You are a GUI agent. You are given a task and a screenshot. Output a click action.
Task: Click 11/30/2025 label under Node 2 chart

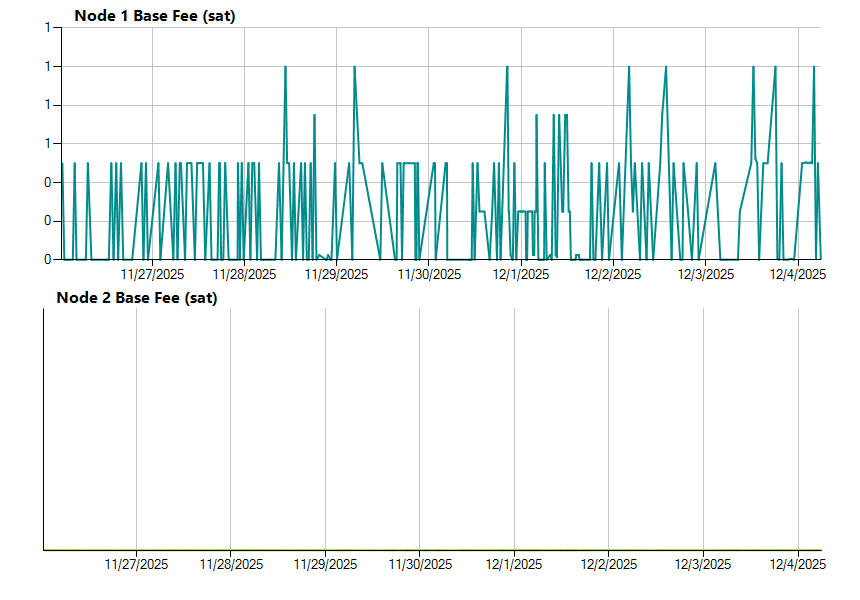tap(419, 564)
